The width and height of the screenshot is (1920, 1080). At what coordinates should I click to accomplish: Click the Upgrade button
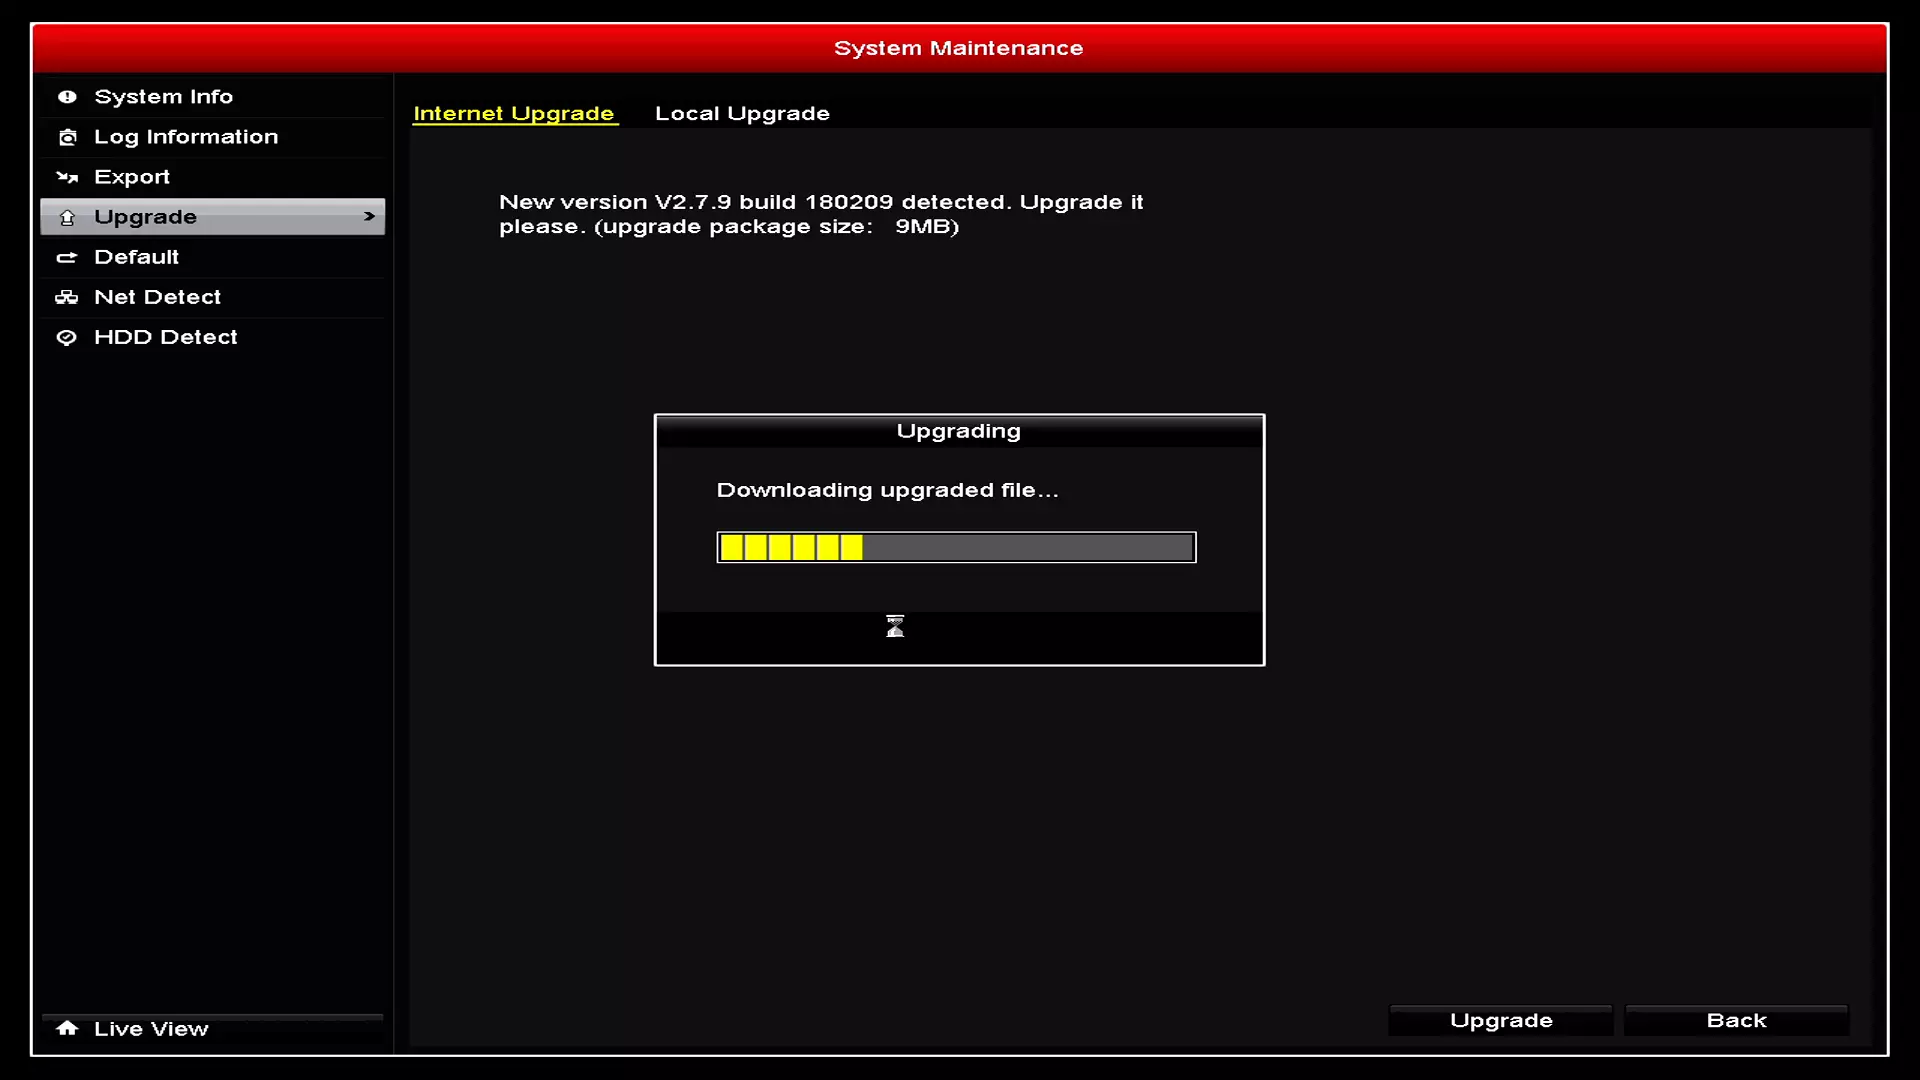(1501, 1019)
